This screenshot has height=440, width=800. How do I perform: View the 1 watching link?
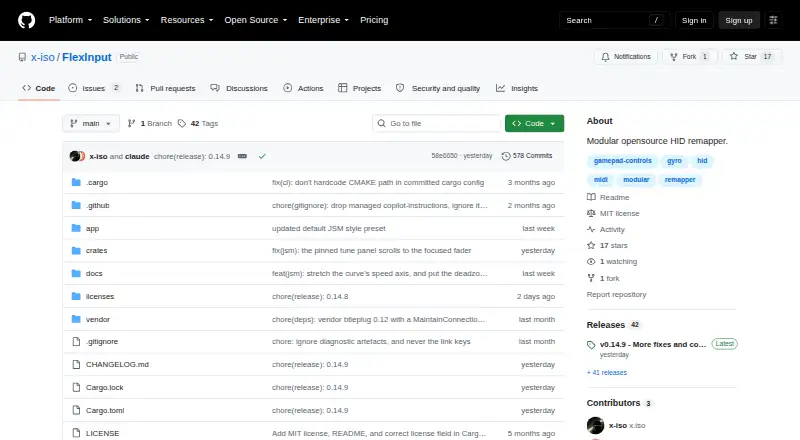tap(612, 261)
